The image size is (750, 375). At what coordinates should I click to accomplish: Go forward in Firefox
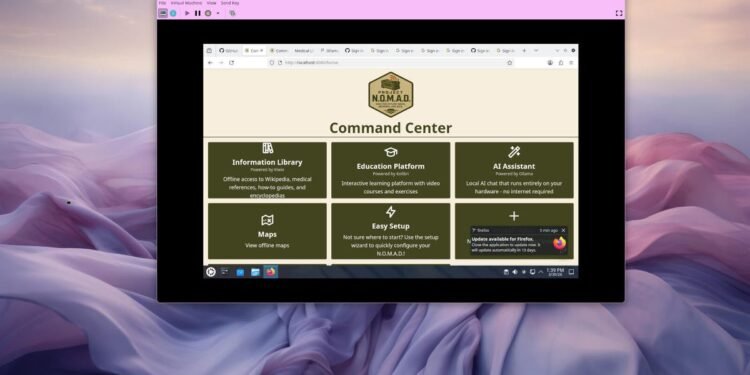point(221,63)
